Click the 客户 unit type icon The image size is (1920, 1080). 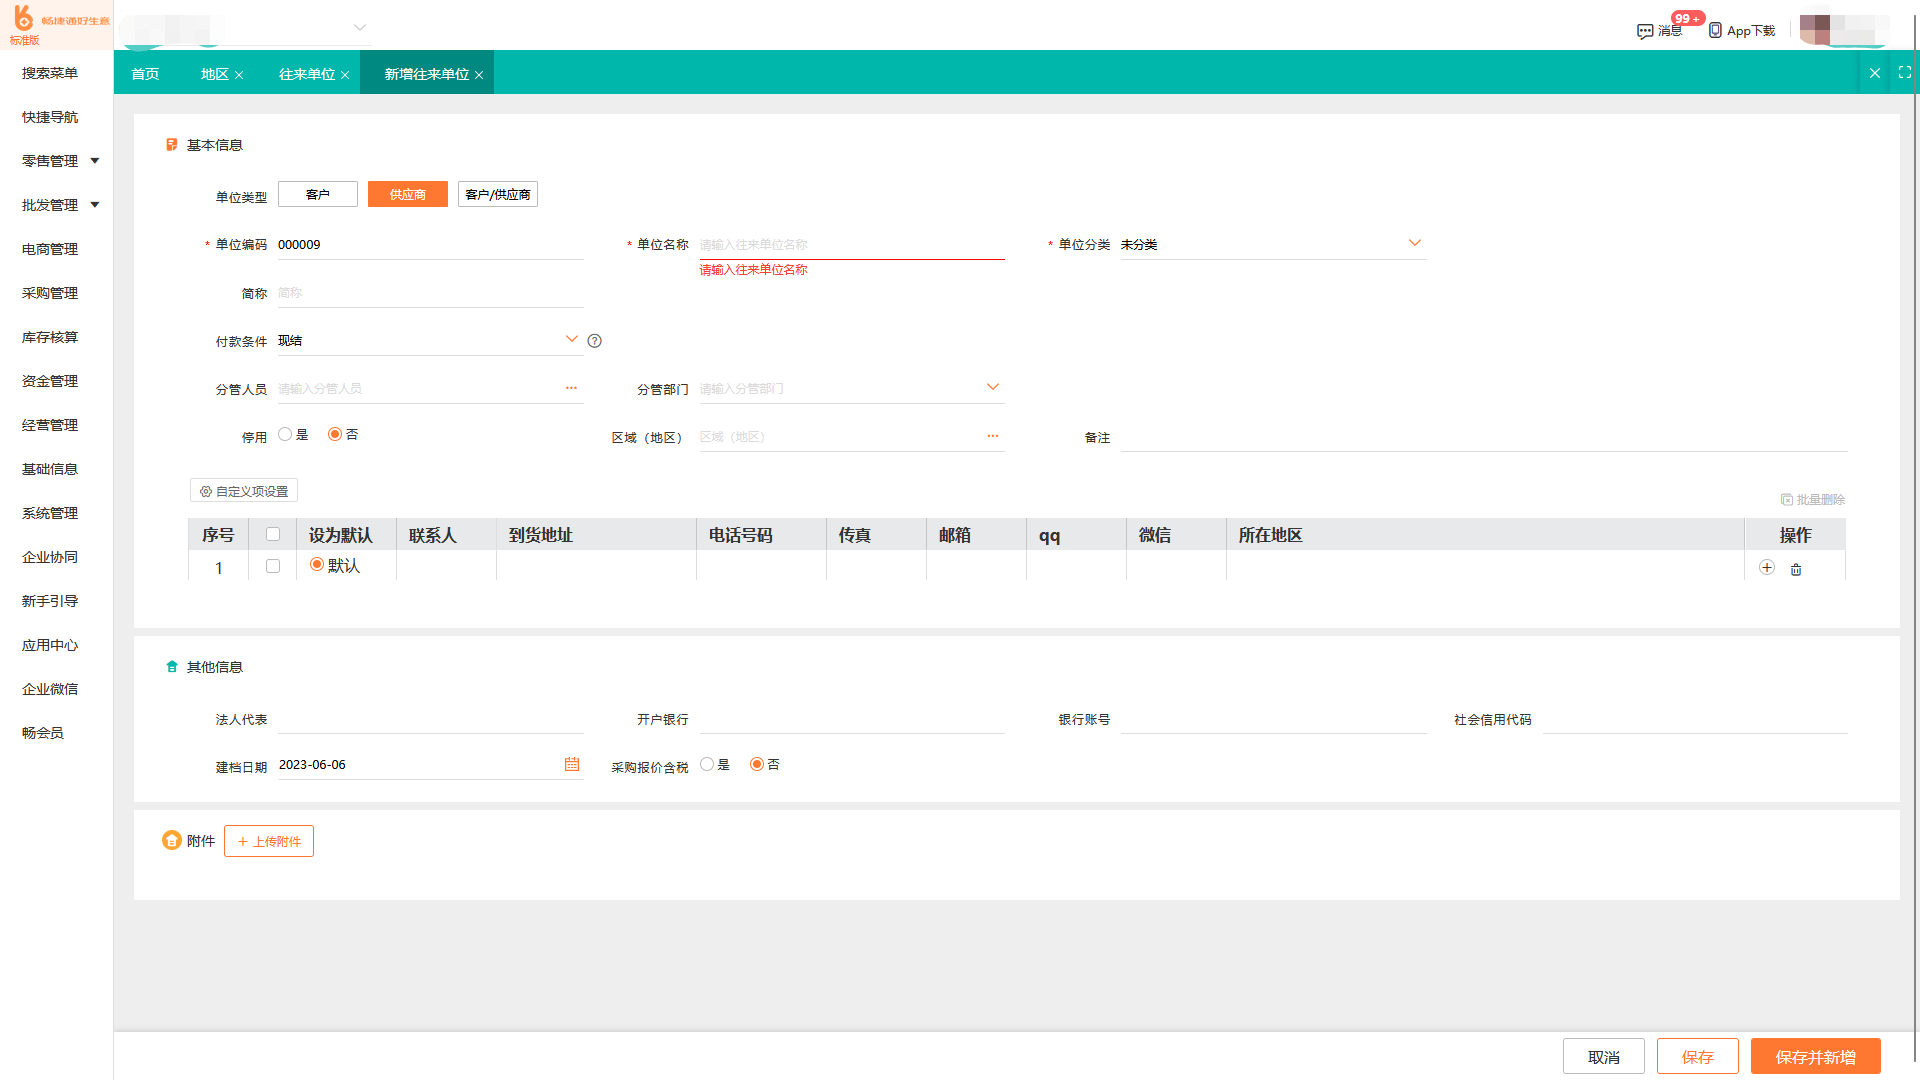318,194
